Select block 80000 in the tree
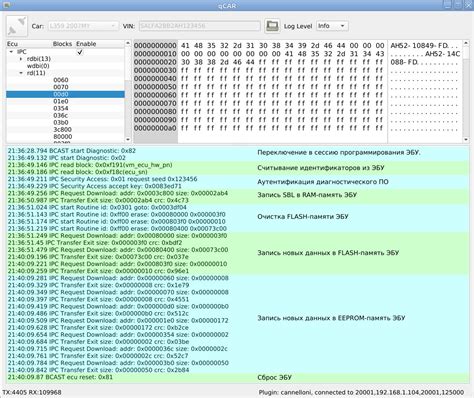This screenshot has width=474, height=398. tap(62, 137)
